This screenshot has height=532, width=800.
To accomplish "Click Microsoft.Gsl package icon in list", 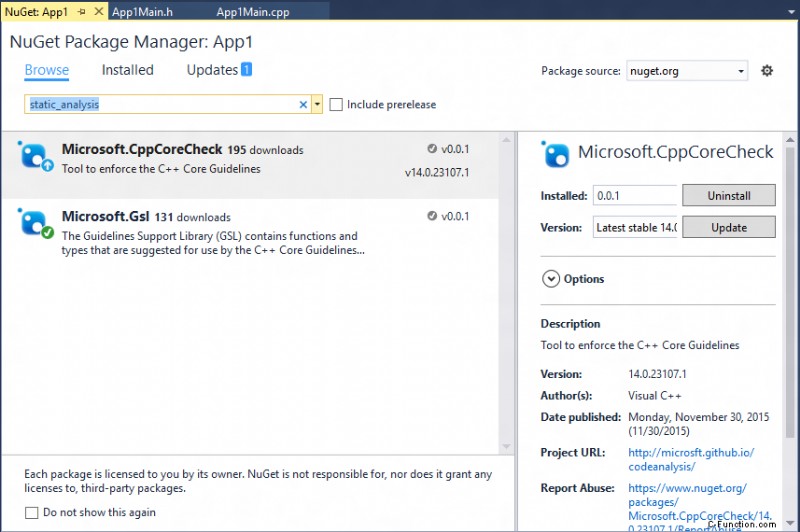I will coord(35,222).
